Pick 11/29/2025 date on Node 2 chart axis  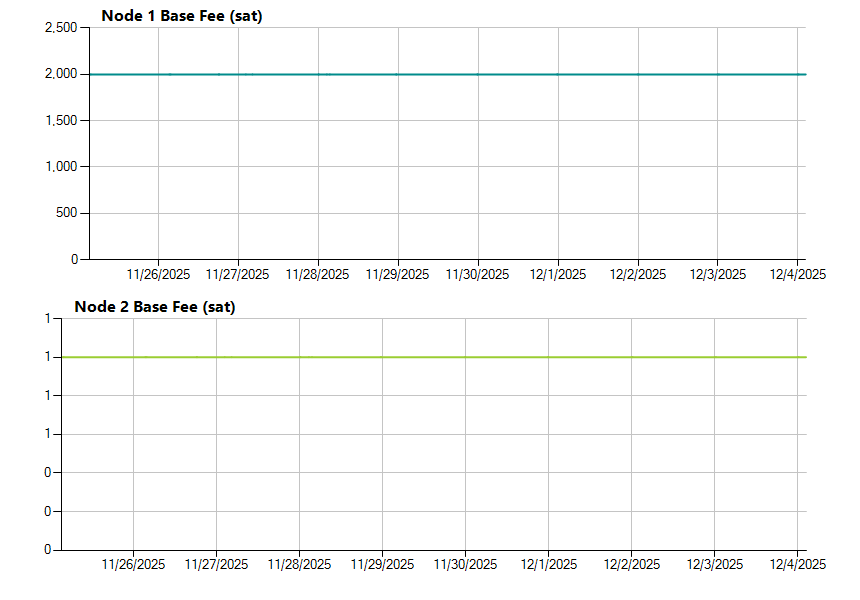coord(383,565)
